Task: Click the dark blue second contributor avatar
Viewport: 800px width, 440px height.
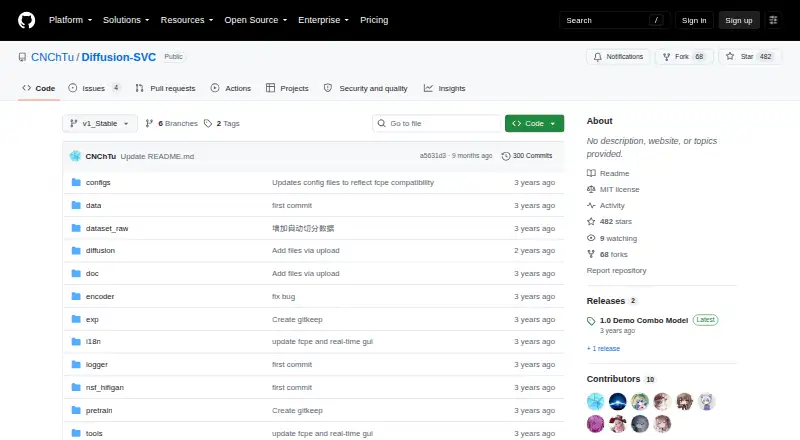Action: 617,402
